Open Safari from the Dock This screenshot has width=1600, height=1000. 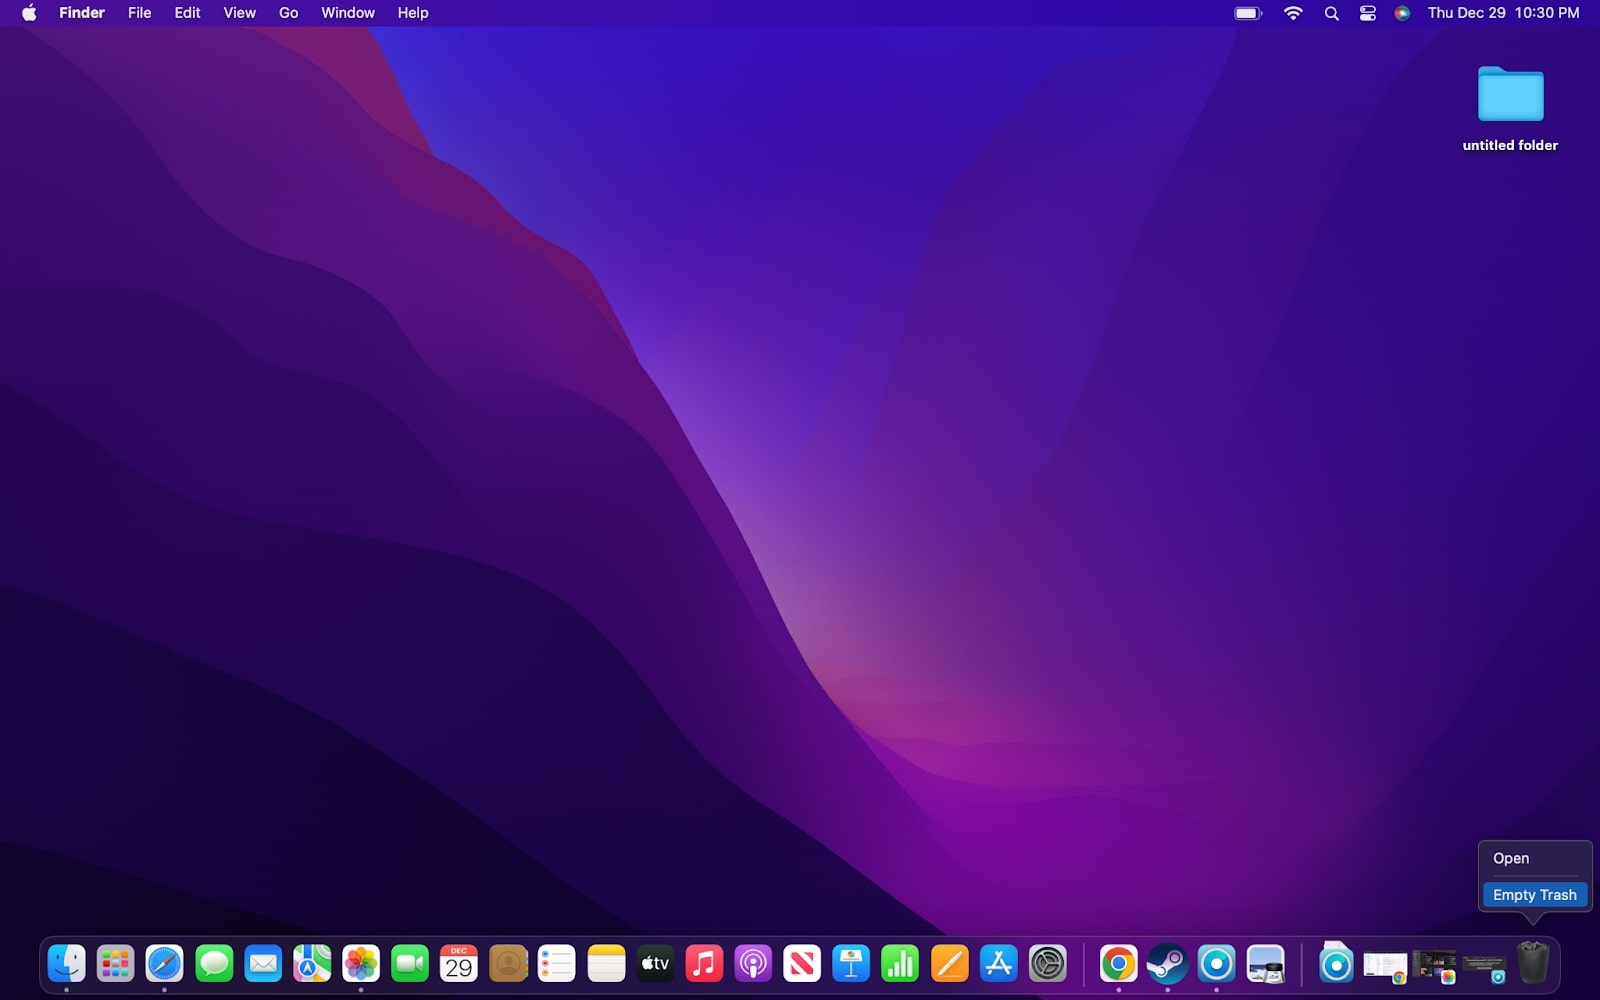[164, 963]
